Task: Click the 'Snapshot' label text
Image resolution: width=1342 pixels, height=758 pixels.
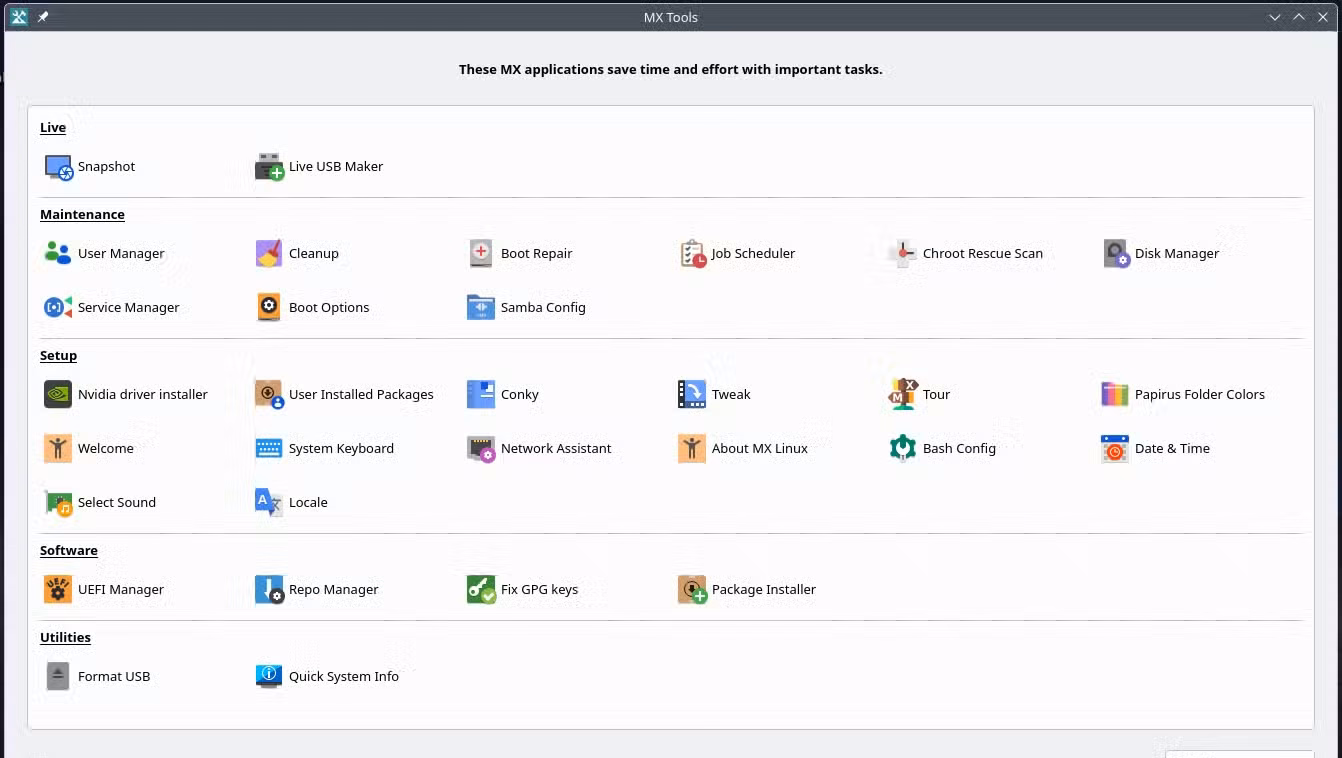Action: coord(106,167)
